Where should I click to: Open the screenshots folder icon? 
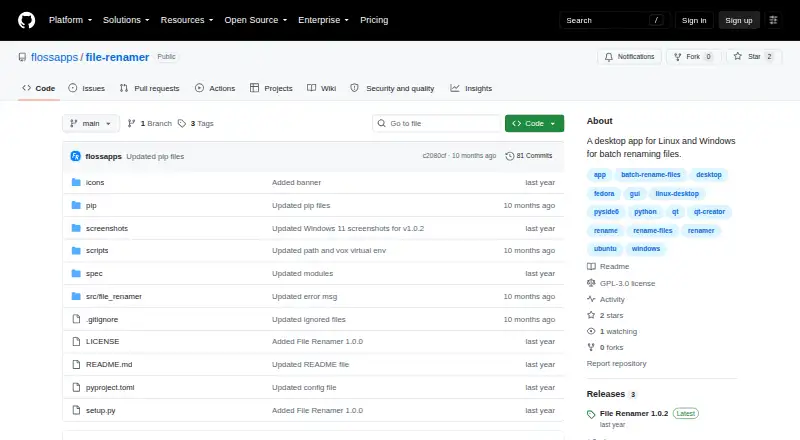(76, 228)
